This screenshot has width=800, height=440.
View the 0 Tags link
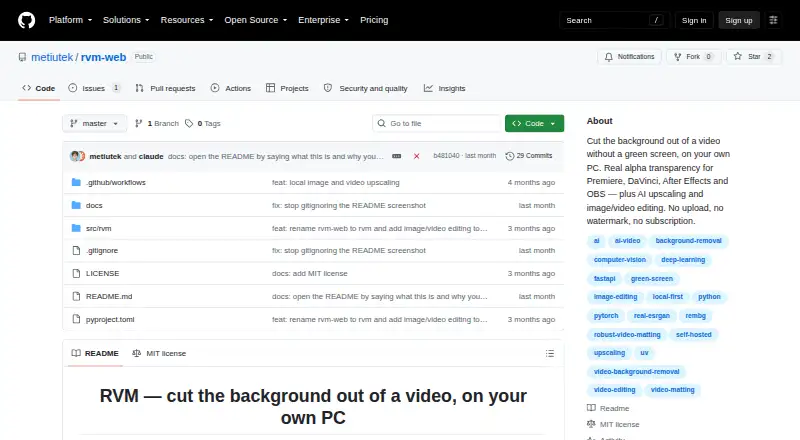[203, 124]
